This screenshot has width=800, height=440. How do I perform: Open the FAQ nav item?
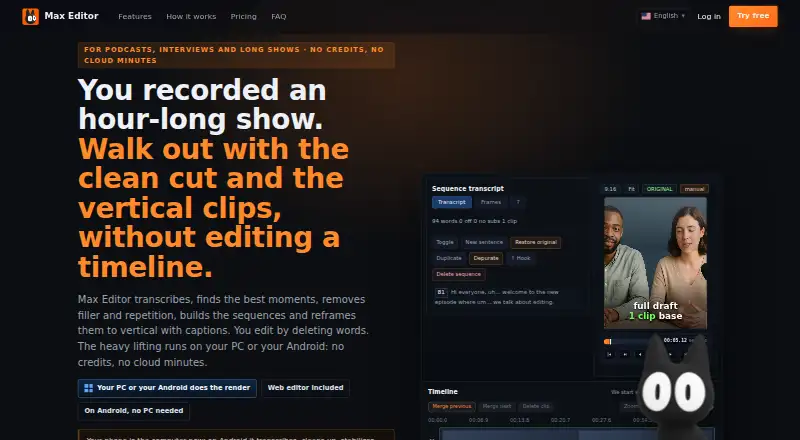coord(279,16)
